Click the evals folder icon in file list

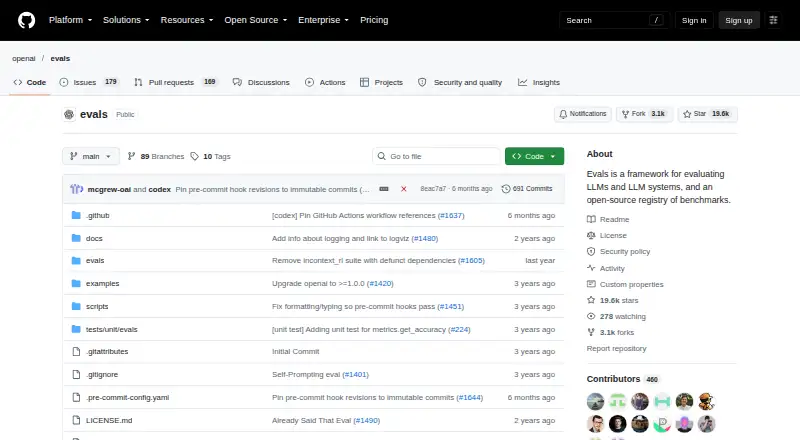[76, 260]
